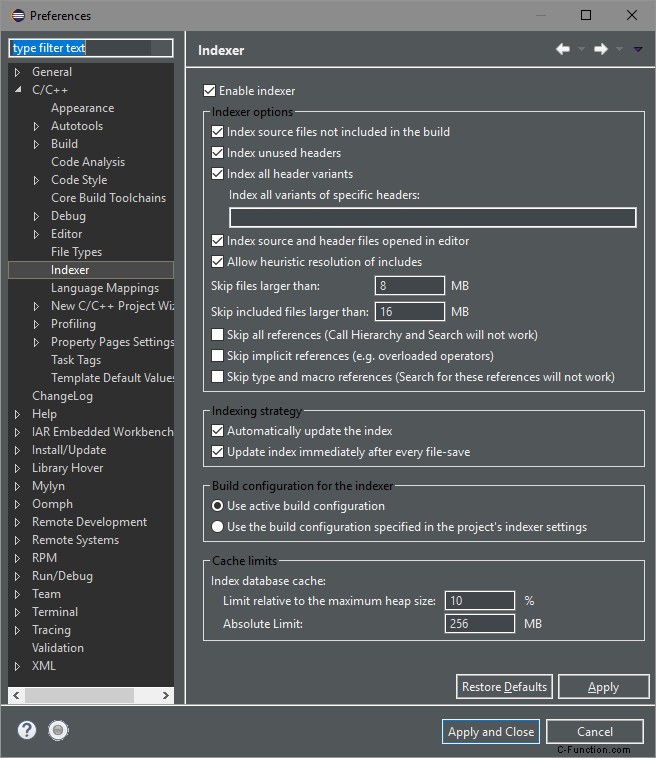The height and width of the screenshot is (758, 656).
Task: Disable the Enable indexer checkbox
Action: point(209,91)
